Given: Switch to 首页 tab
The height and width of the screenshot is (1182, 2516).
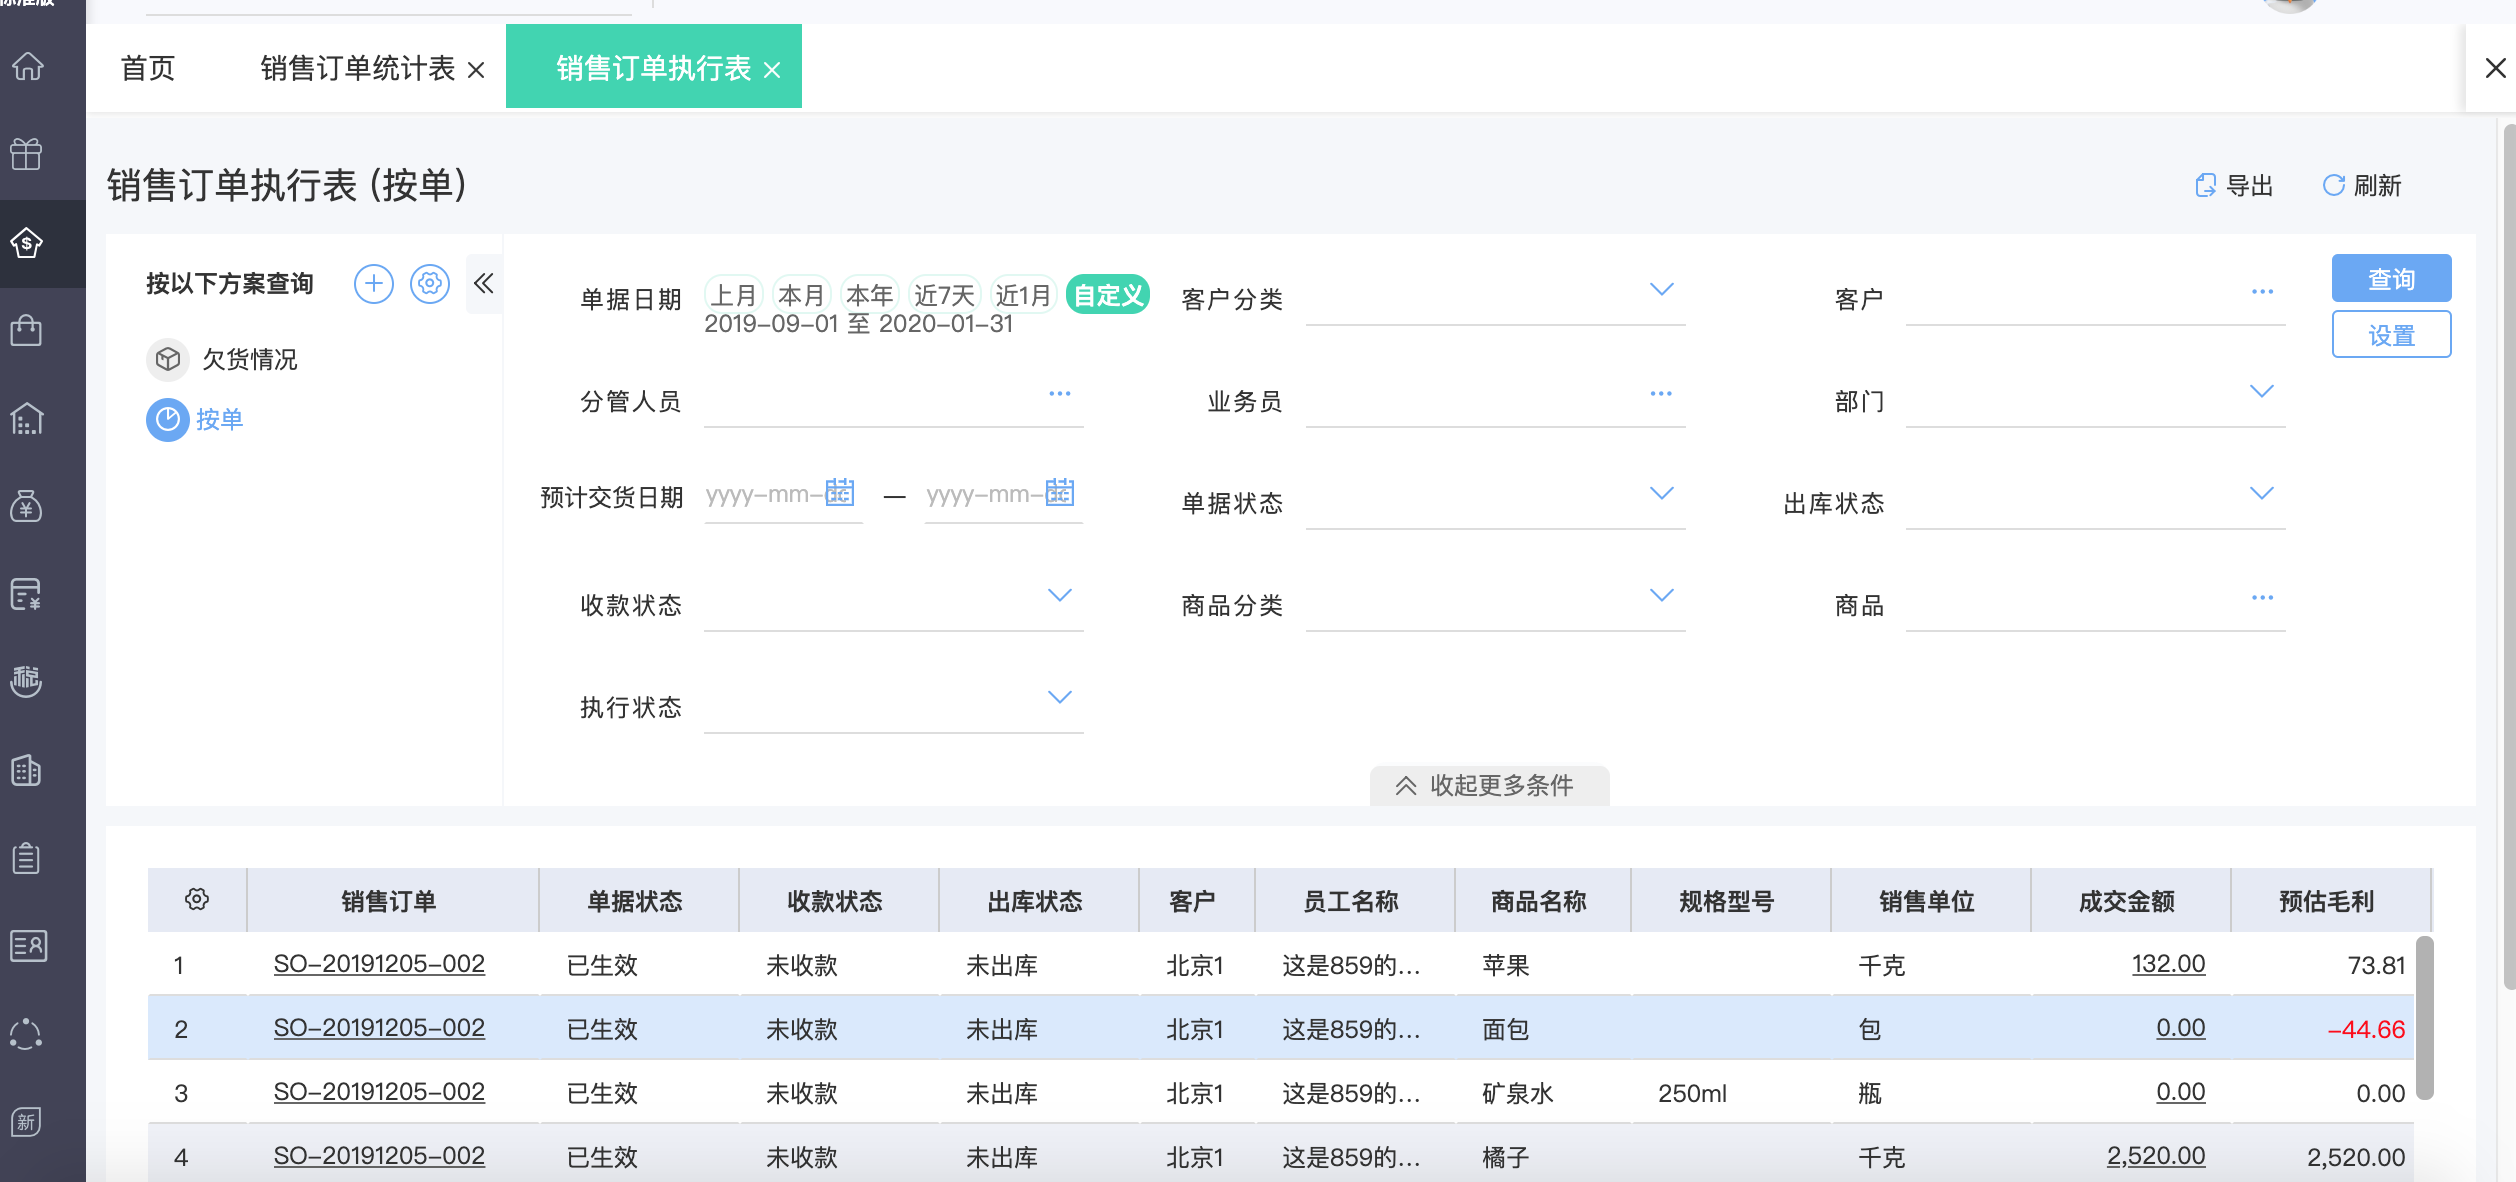Looking at the screenshot, I should pos(148,67).
